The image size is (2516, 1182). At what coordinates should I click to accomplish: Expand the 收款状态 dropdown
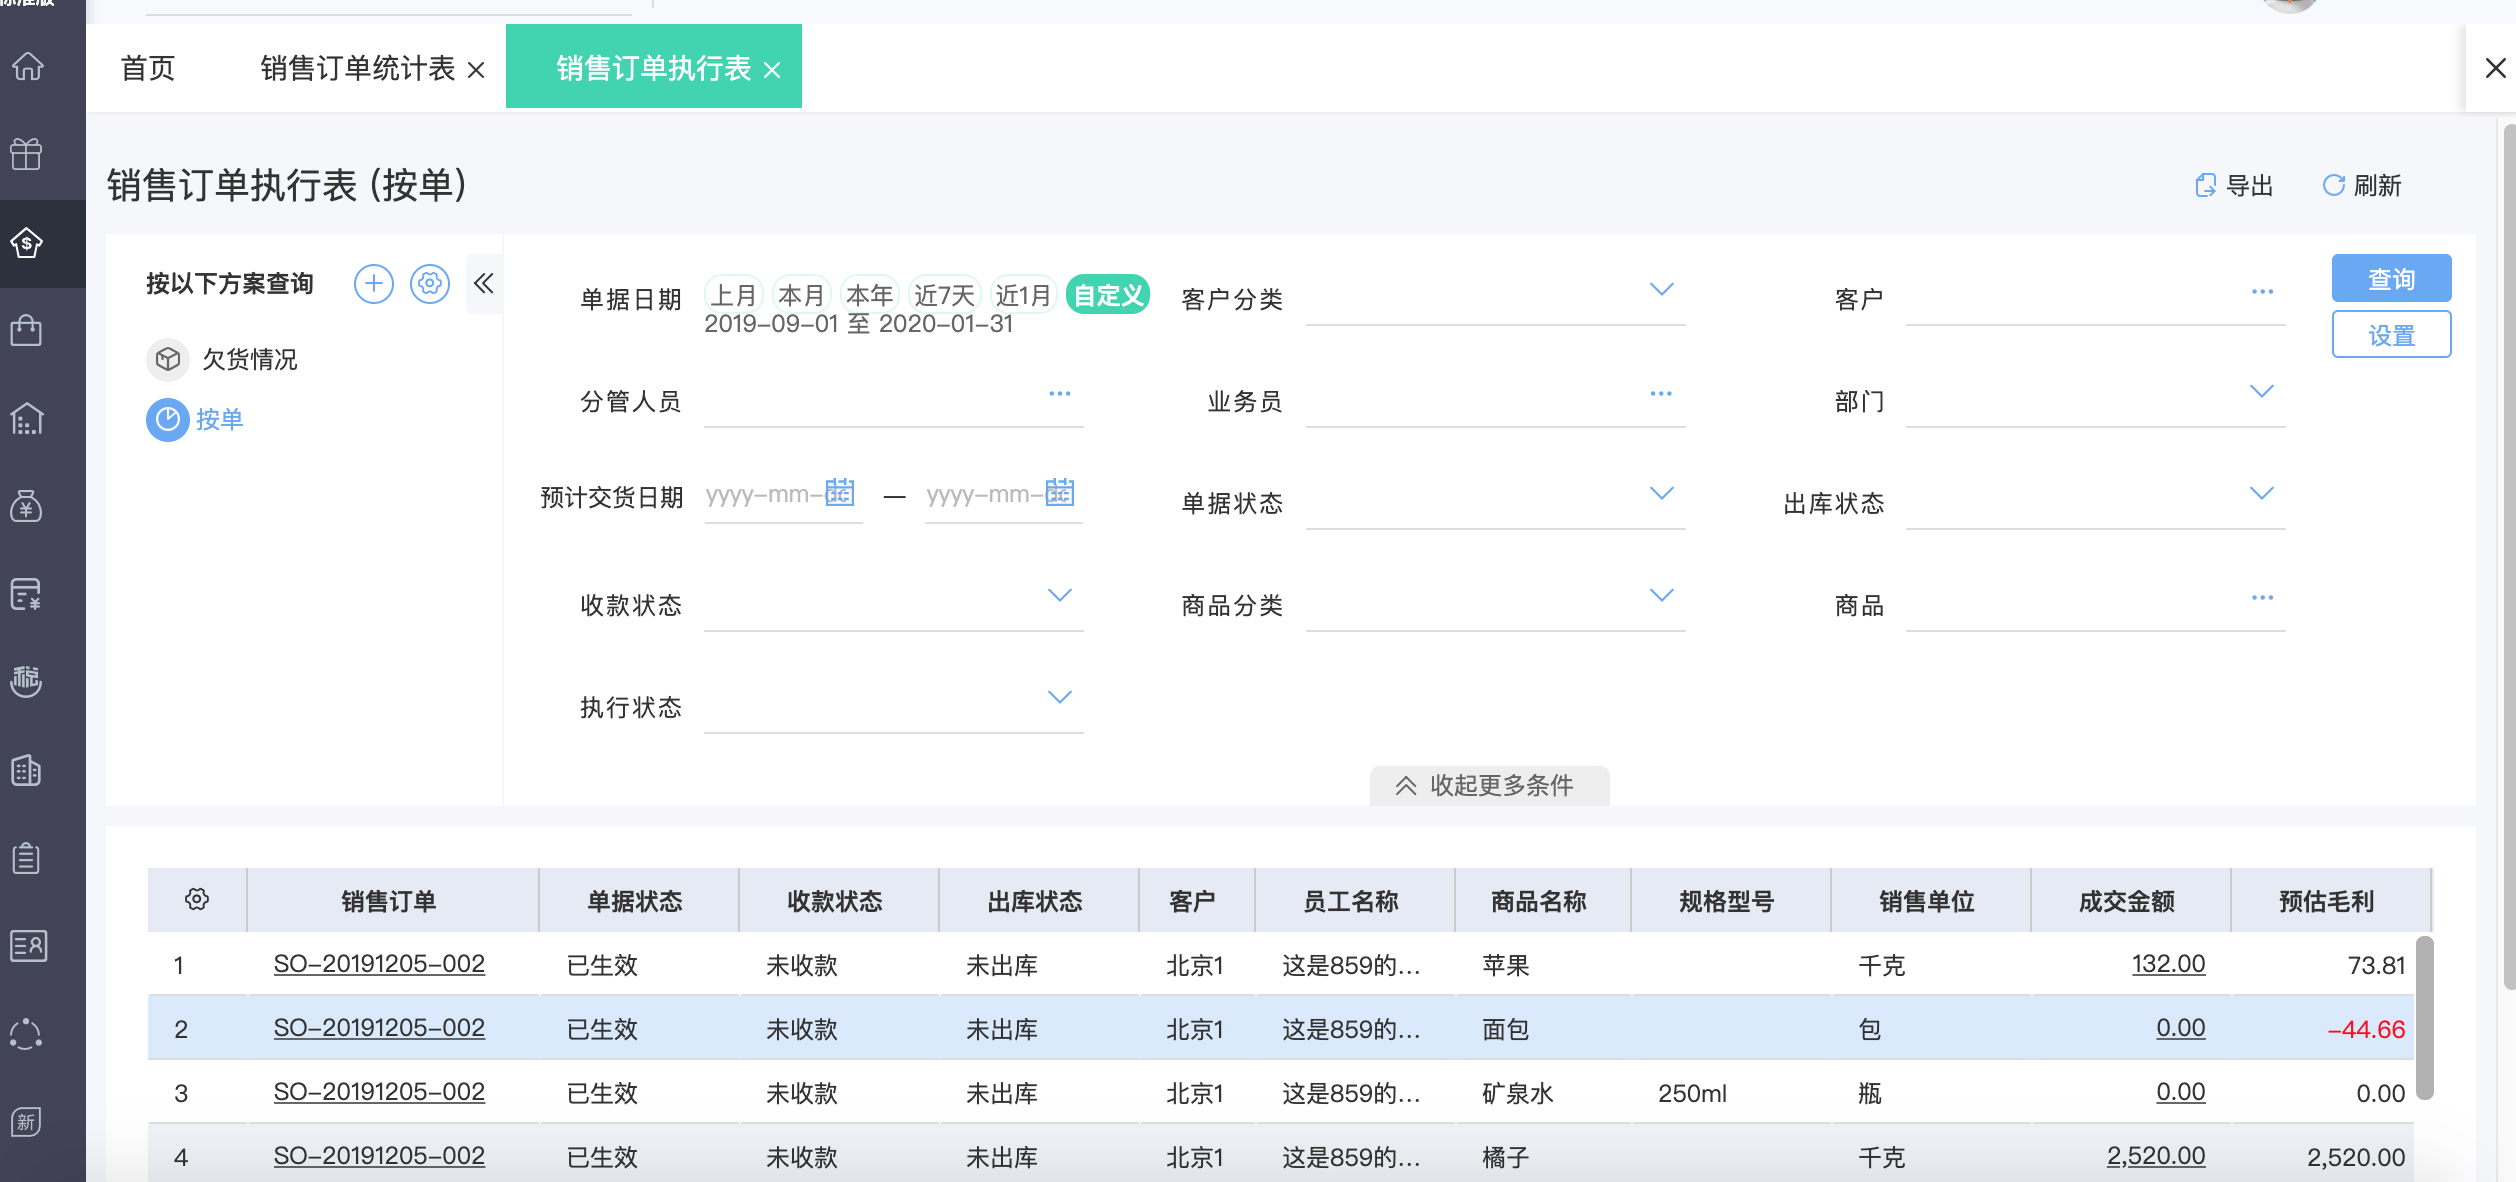tap(1059, 601)
